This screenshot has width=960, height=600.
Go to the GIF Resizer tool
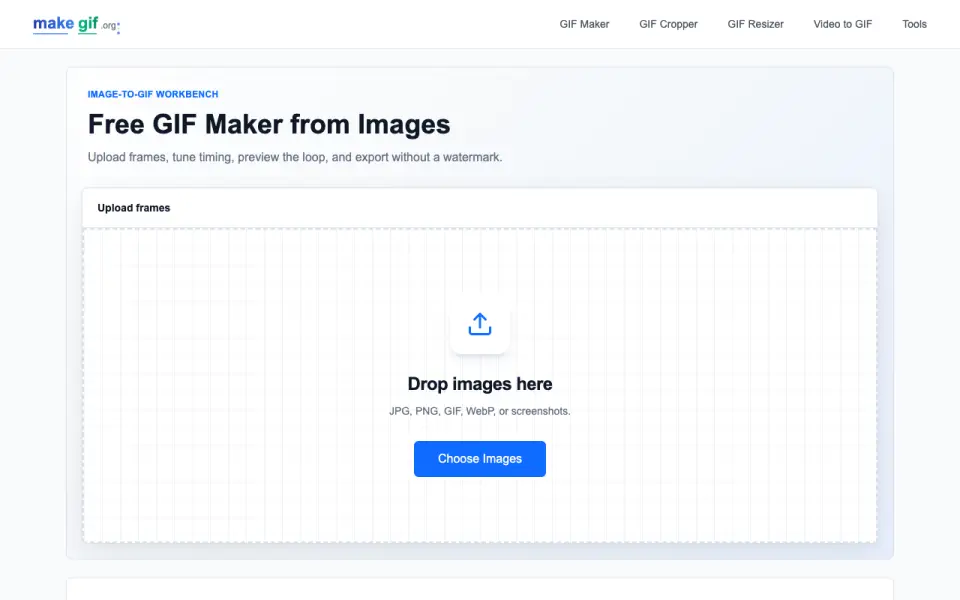pos(756,24)
